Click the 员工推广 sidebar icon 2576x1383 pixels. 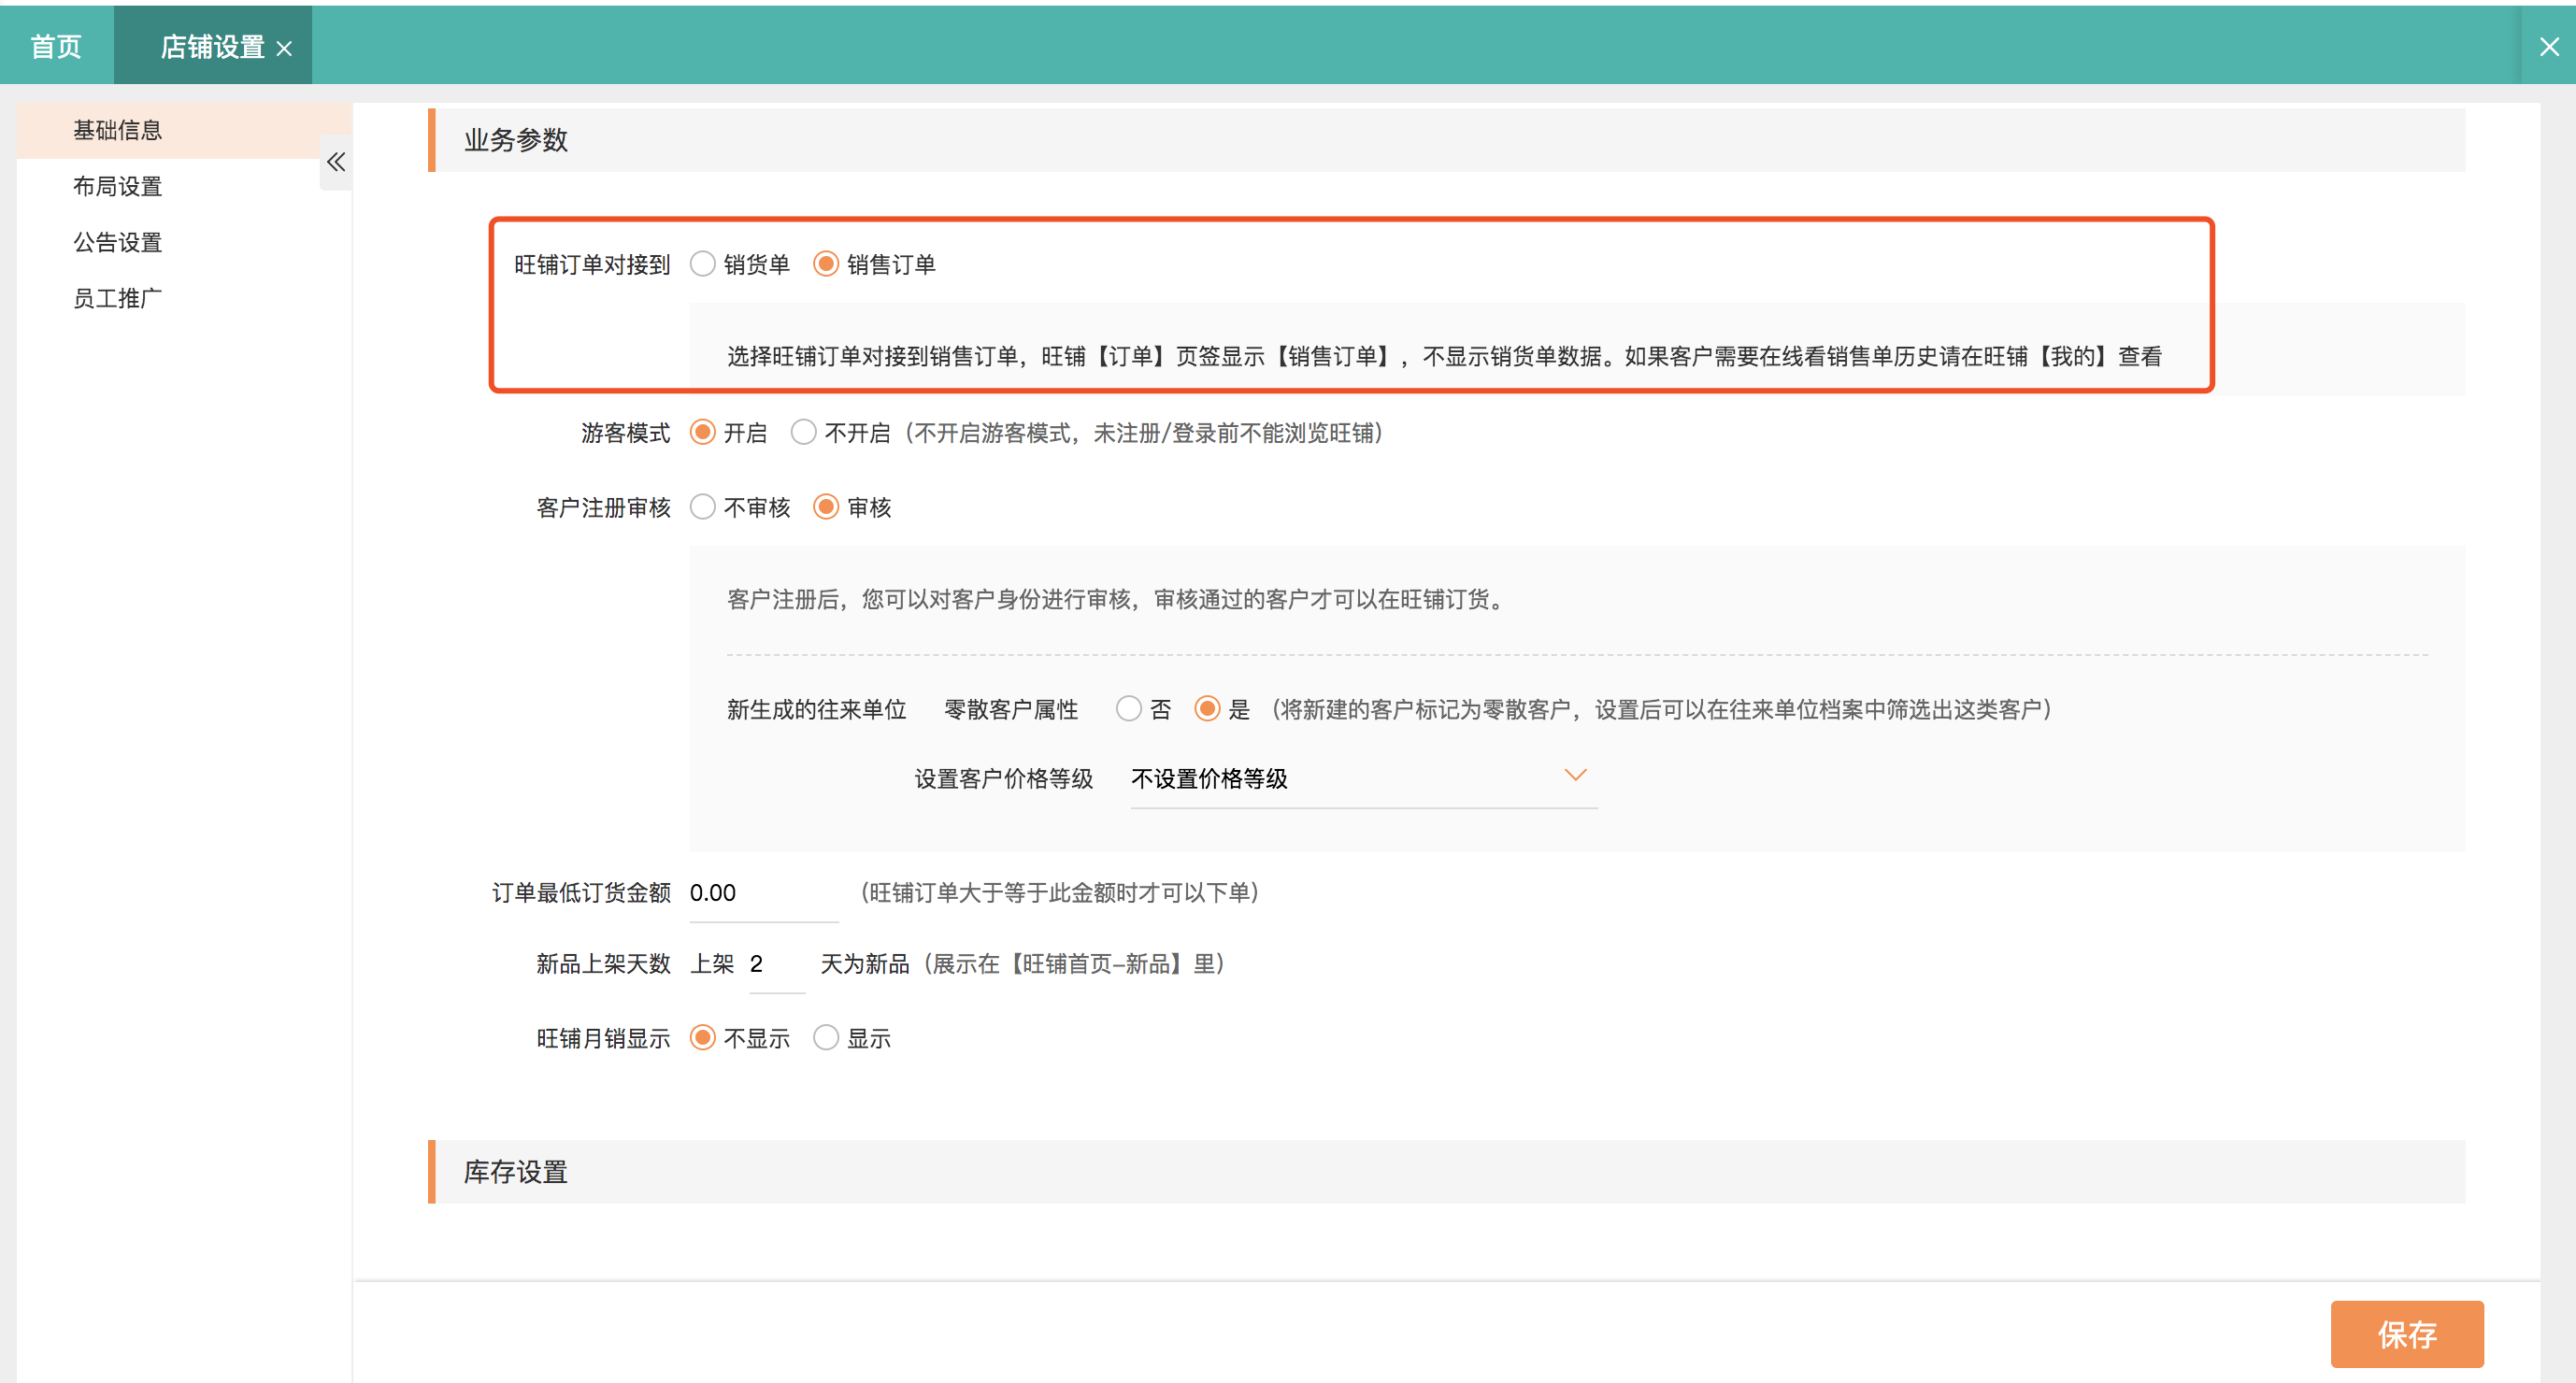pyautogui.click(x=118, y=296)
